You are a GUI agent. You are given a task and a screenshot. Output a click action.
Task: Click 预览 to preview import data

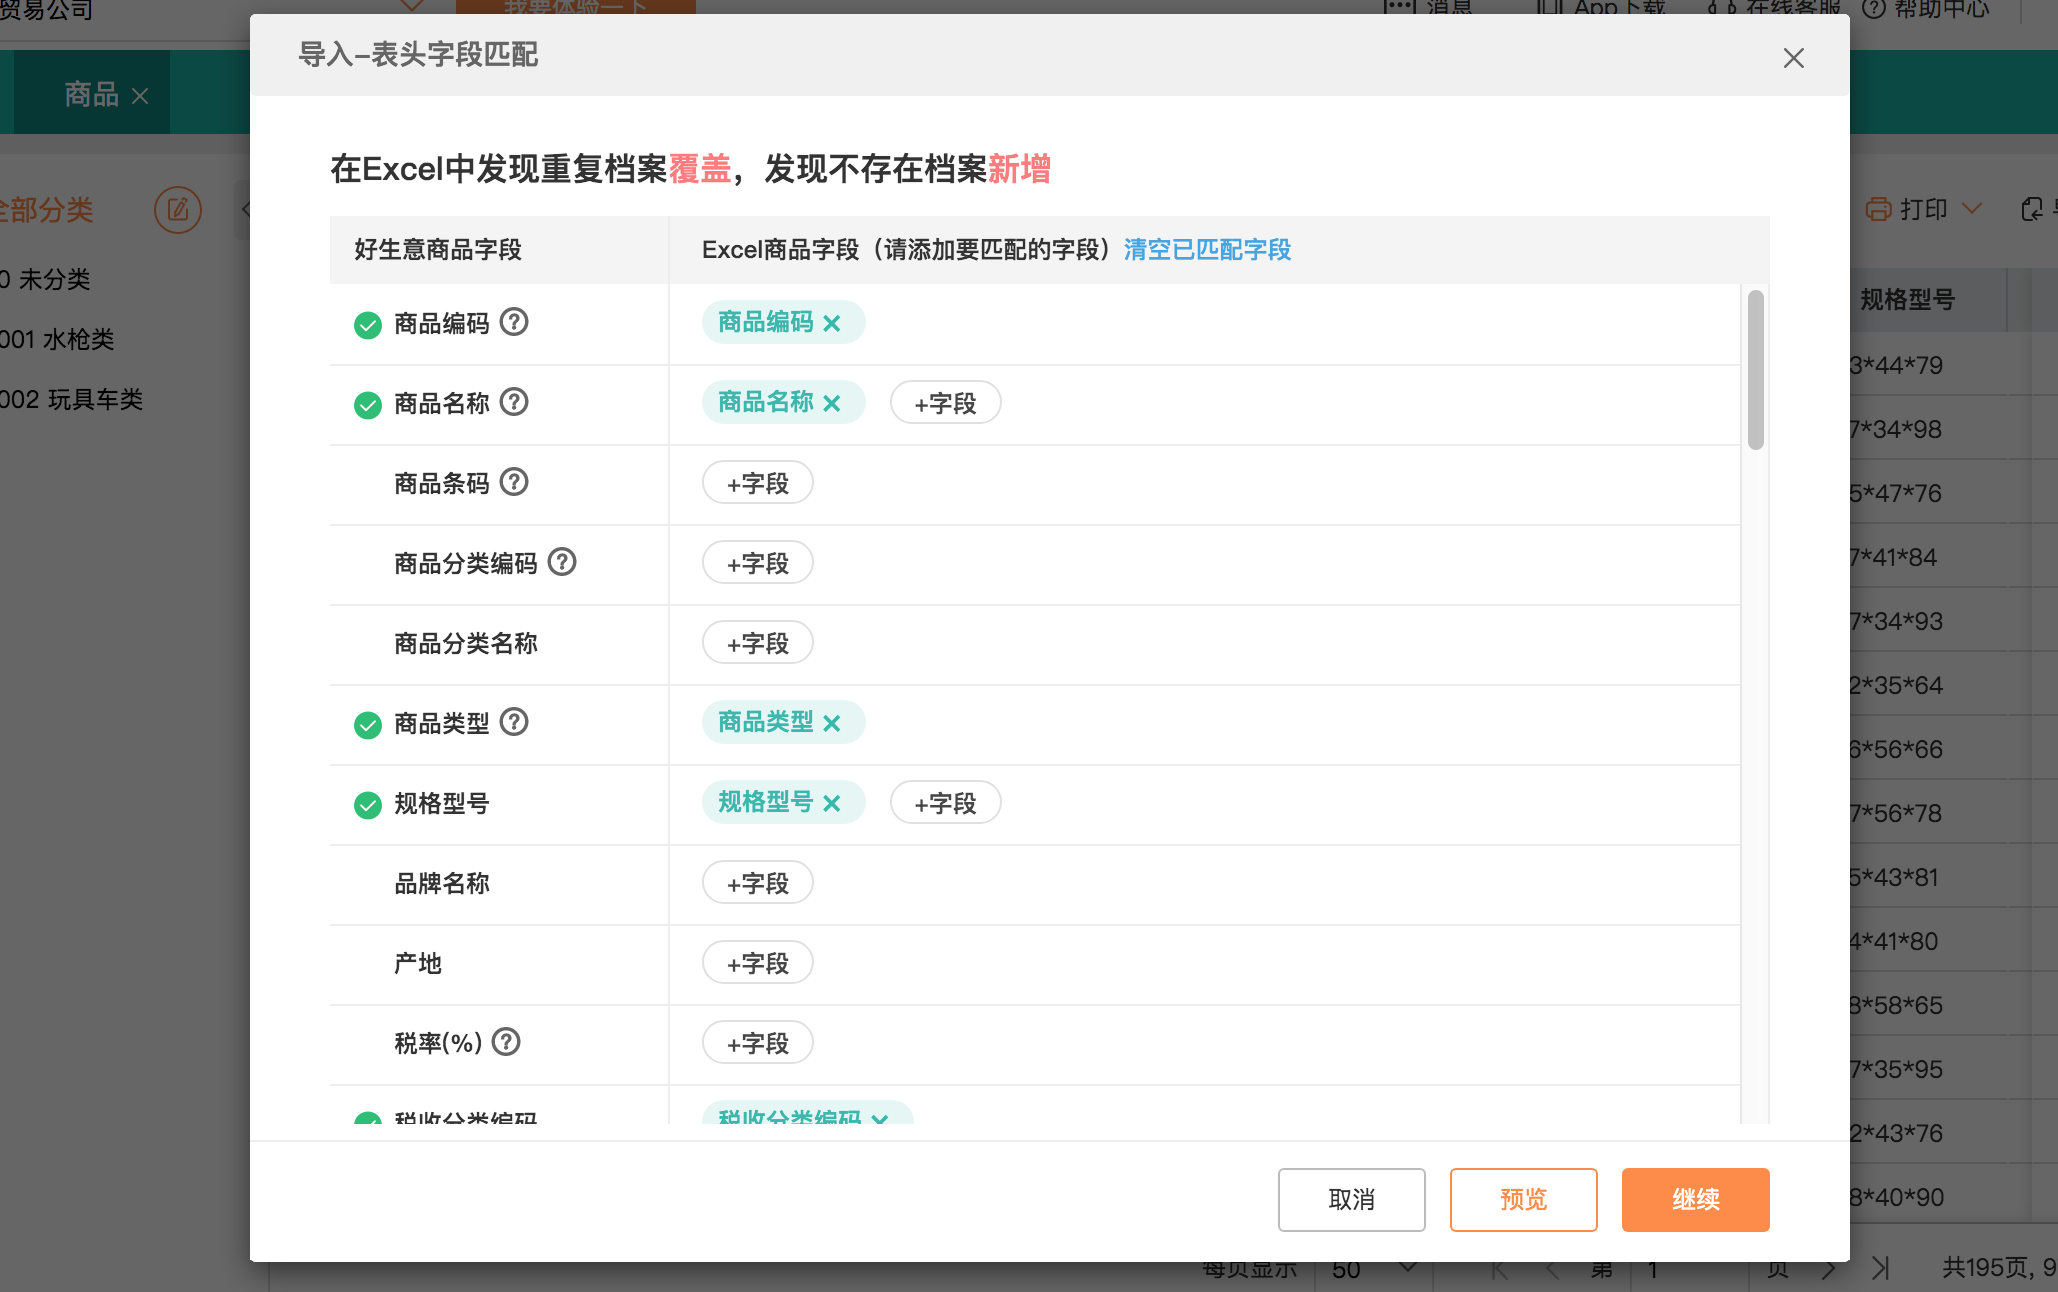click(x=1524, y=1200)
